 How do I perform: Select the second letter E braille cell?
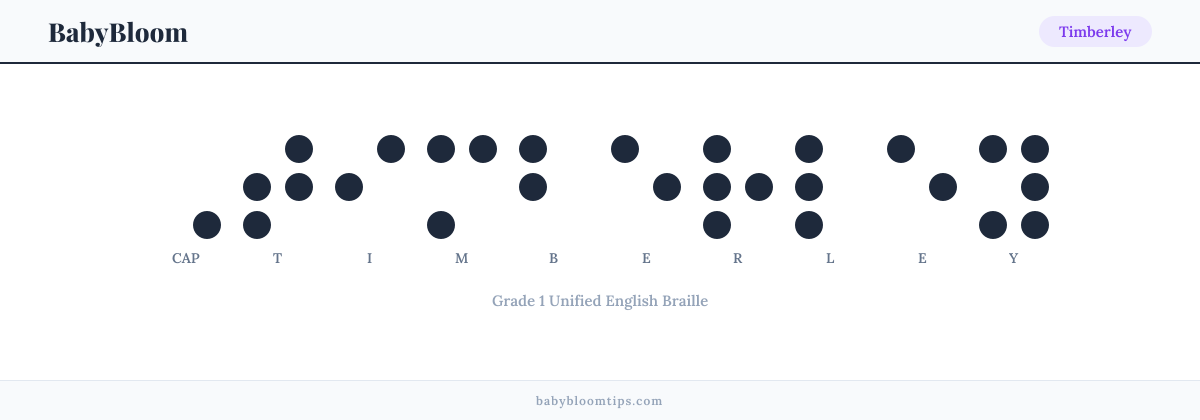[922, 187]
